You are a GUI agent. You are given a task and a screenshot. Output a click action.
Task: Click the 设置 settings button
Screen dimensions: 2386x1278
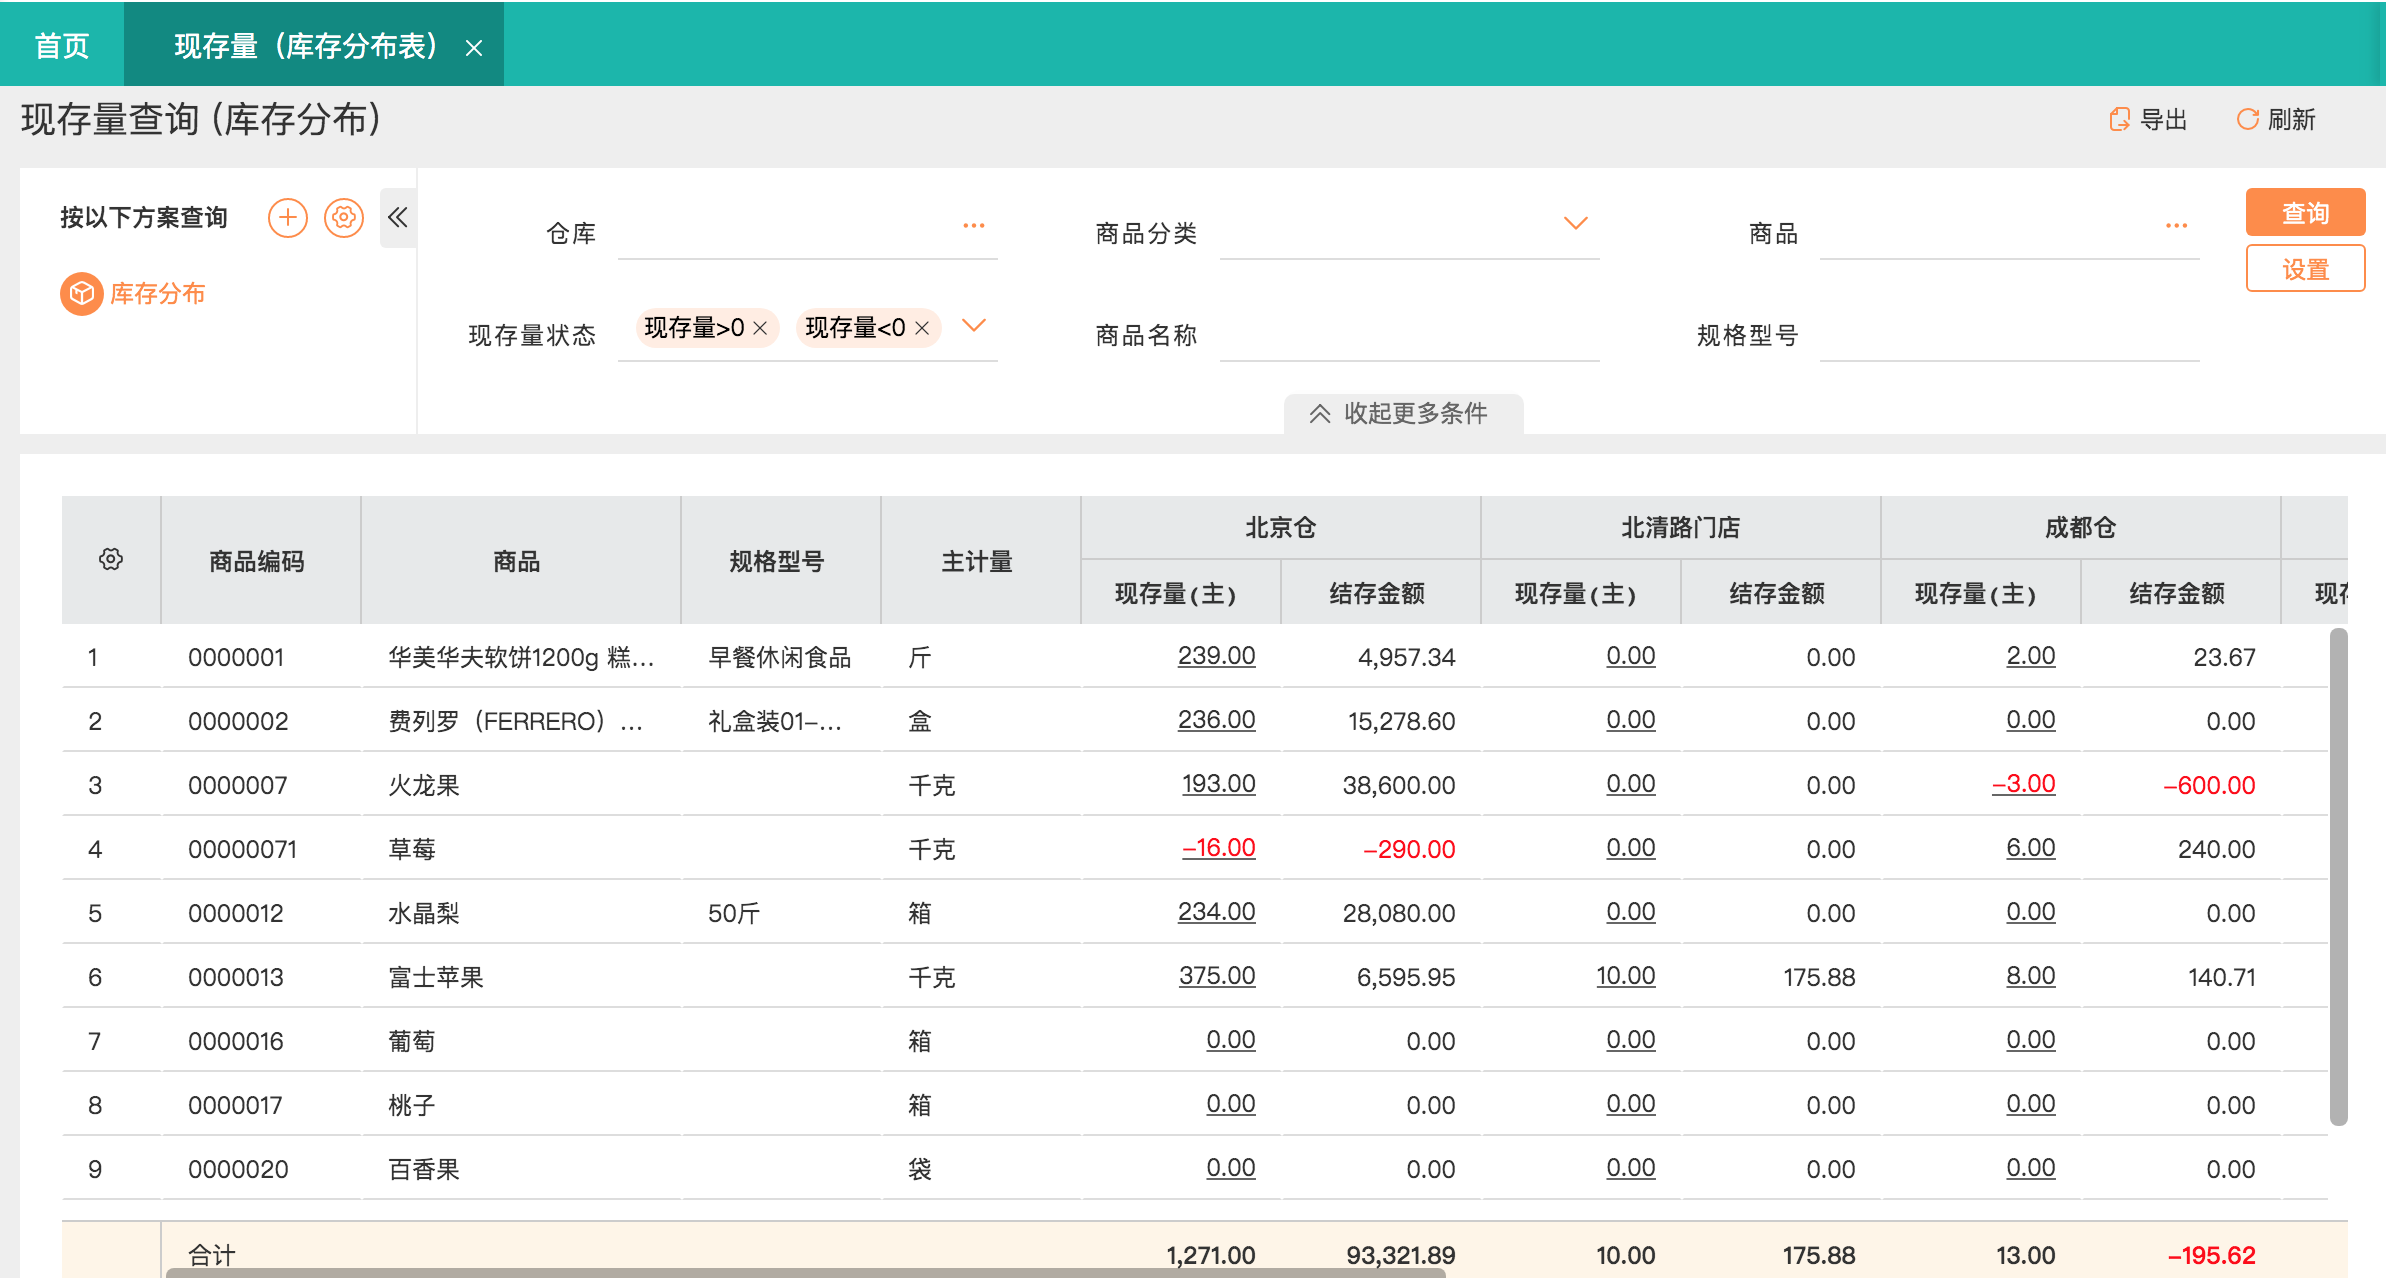[2304, 271]
